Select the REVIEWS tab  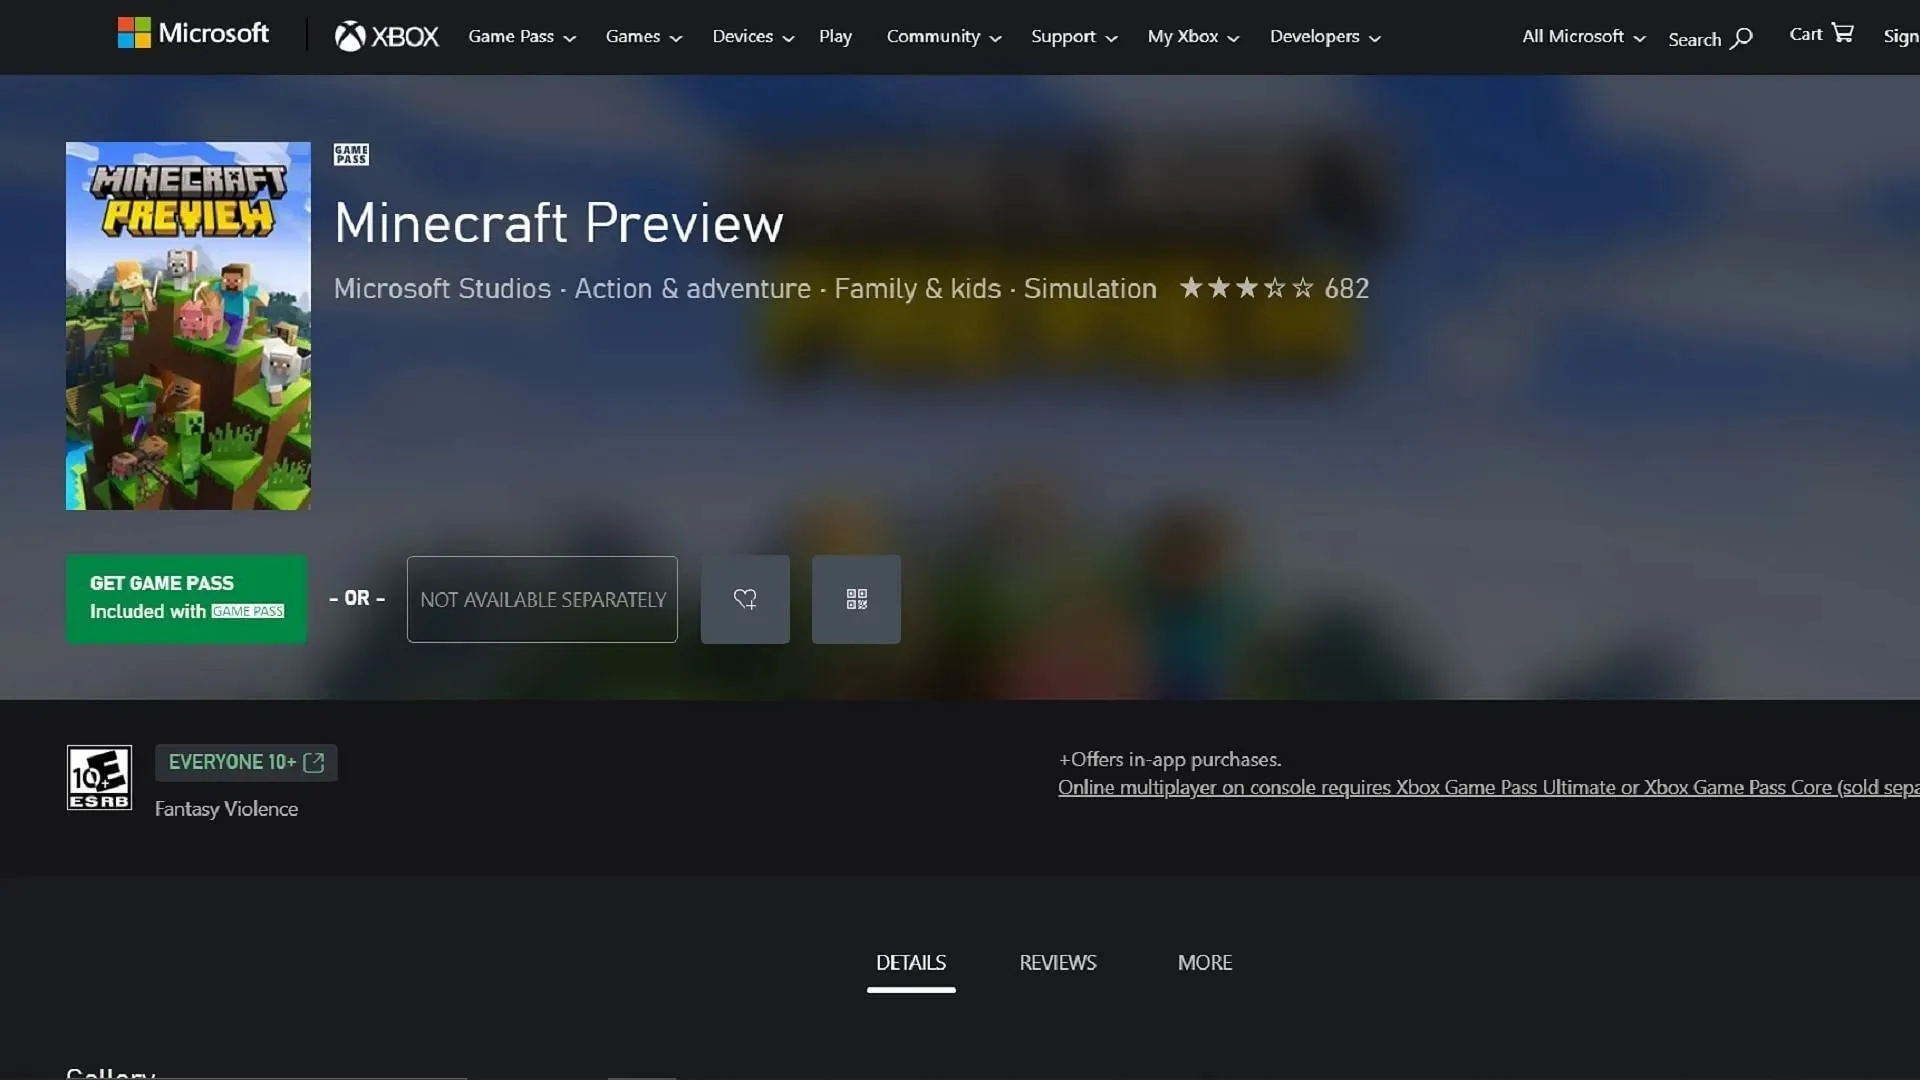(1058, 963)
